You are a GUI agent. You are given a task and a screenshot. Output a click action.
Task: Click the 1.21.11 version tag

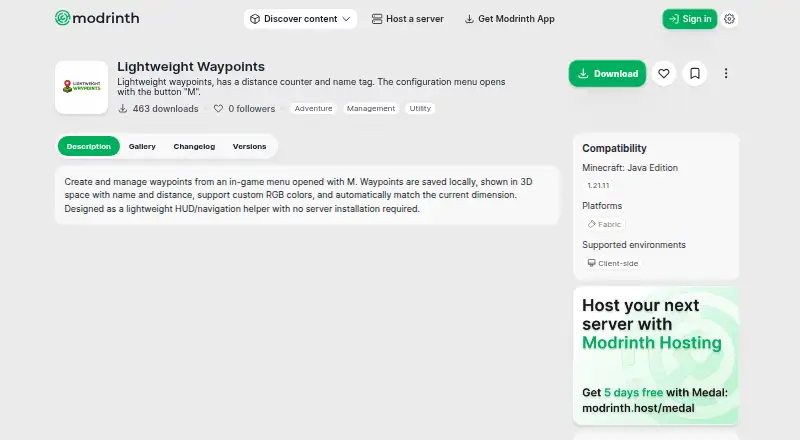[x=598, y=185]
